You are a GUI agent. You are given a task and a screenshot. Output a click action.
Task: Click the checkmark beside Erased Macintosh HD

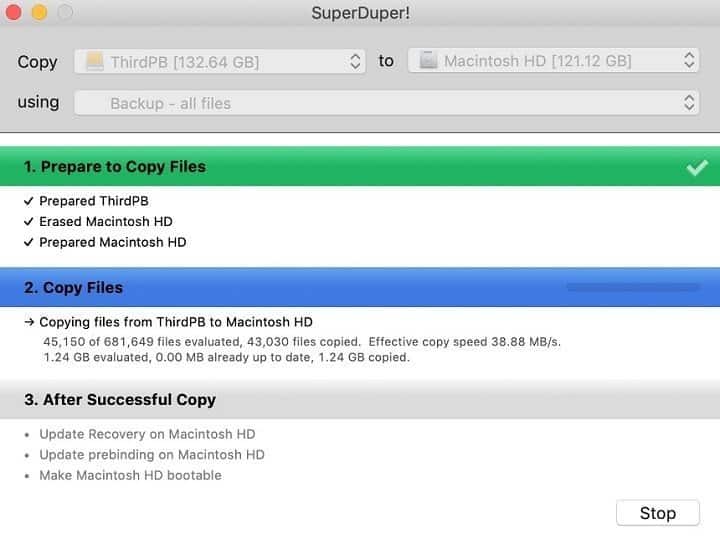tap(28, 222)
